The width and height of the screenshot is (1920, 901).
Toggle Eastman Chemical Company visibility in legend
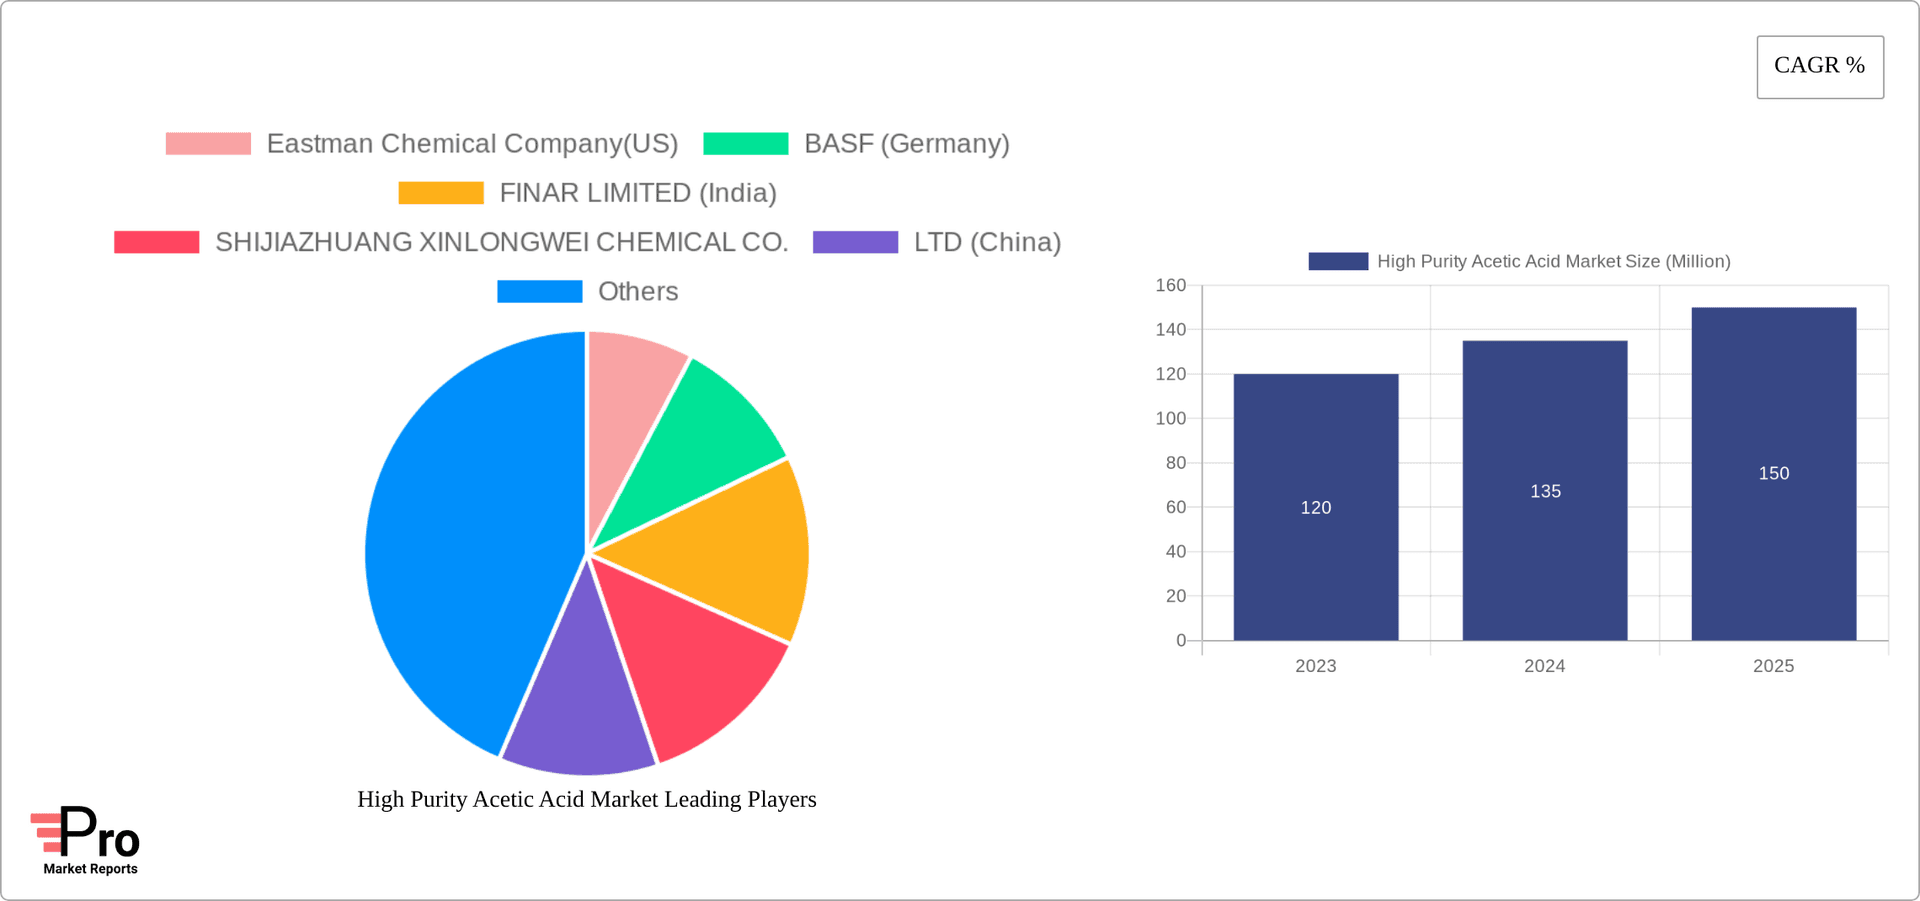click(x=471, y=143)
